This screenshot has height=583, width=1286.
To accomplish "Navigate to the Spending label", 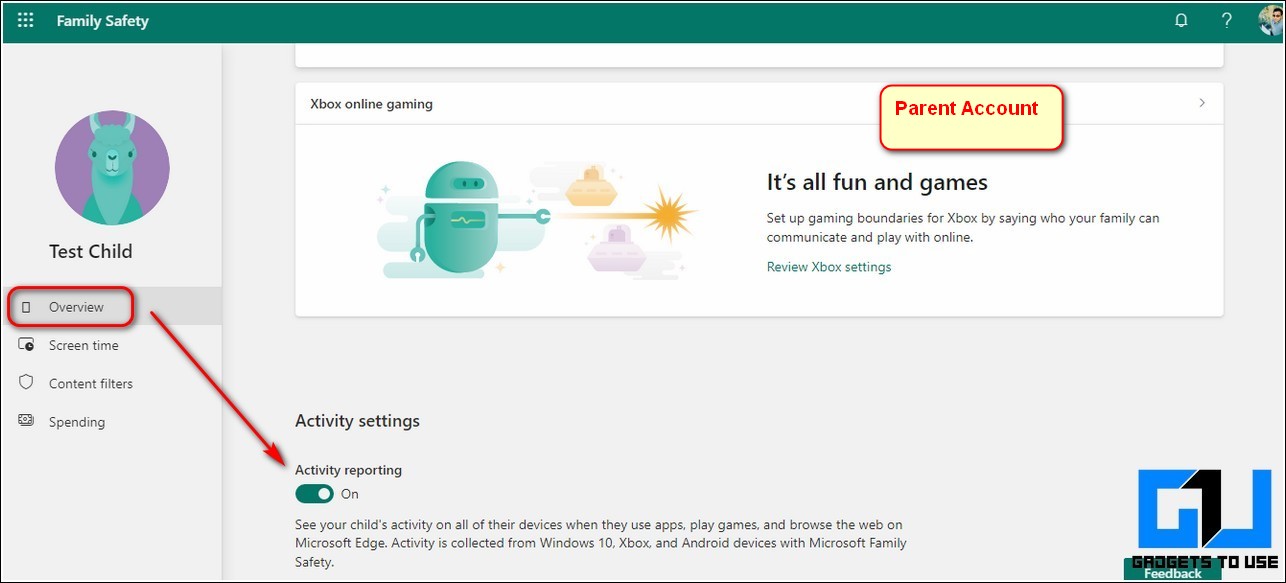I will (x=77, y=422).
